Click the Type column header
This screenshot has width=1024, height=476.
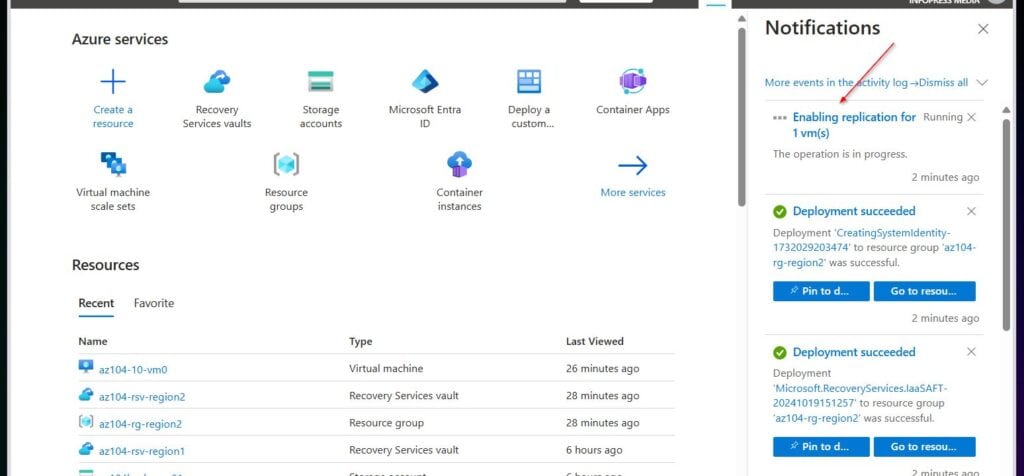360,341
